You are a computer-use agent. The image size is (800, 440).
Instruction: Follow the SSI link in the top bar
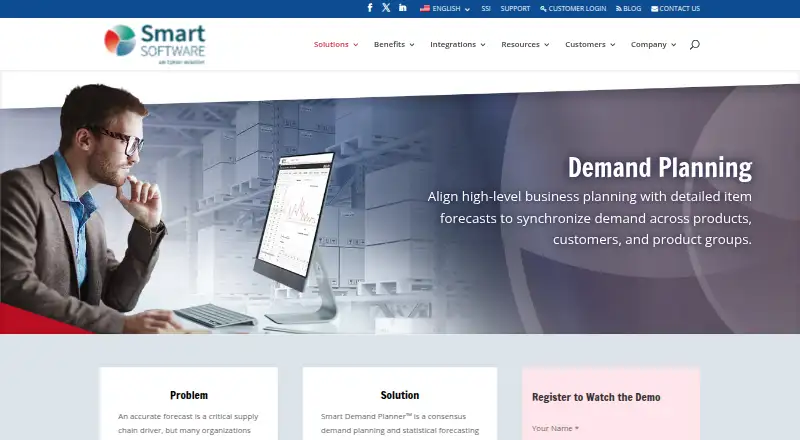point(486,9)
